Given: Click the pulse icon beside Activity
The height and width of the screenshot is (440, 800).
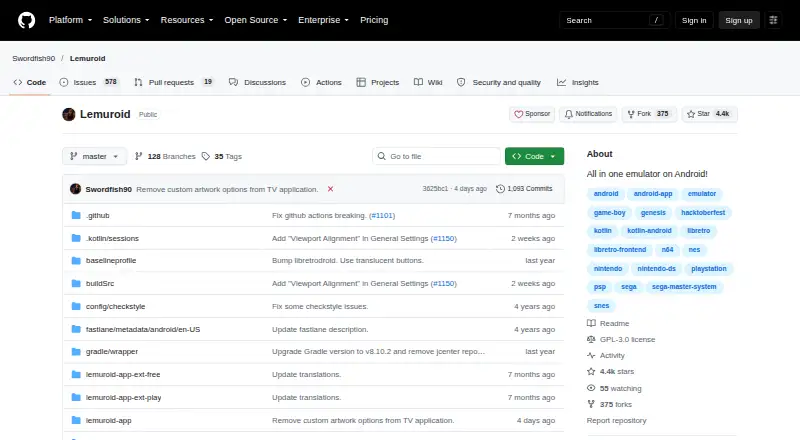Looking at the screenshot, I should point(591,355).
